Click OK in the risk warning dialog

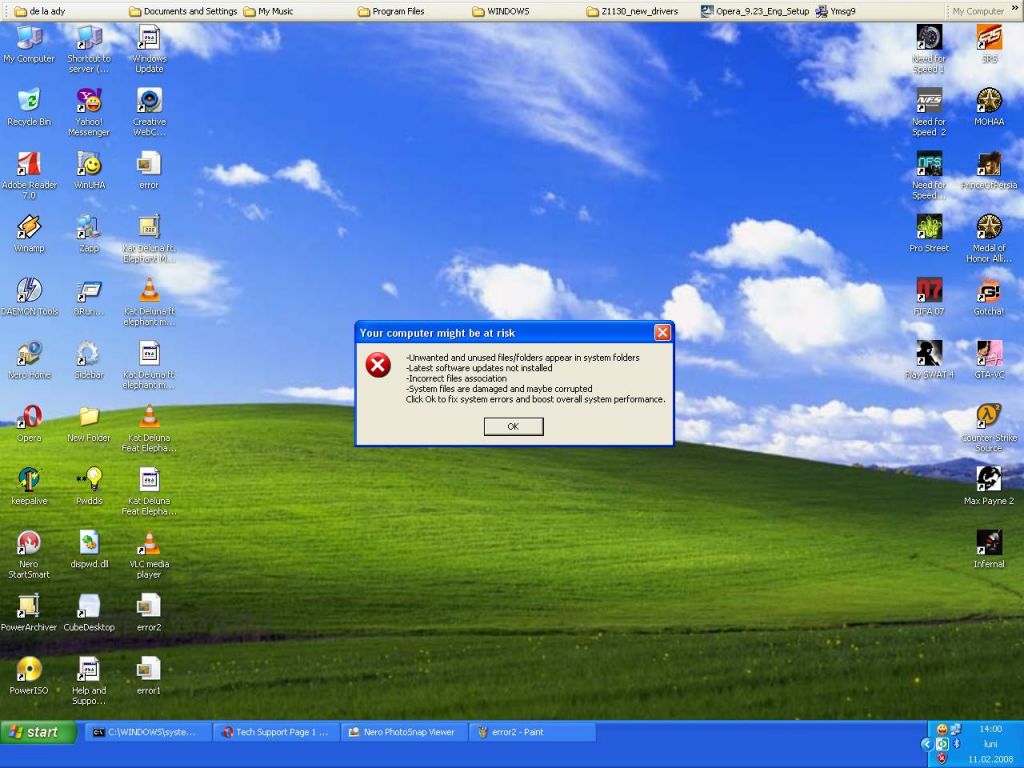pyautogui.click(x=513, y=426)
